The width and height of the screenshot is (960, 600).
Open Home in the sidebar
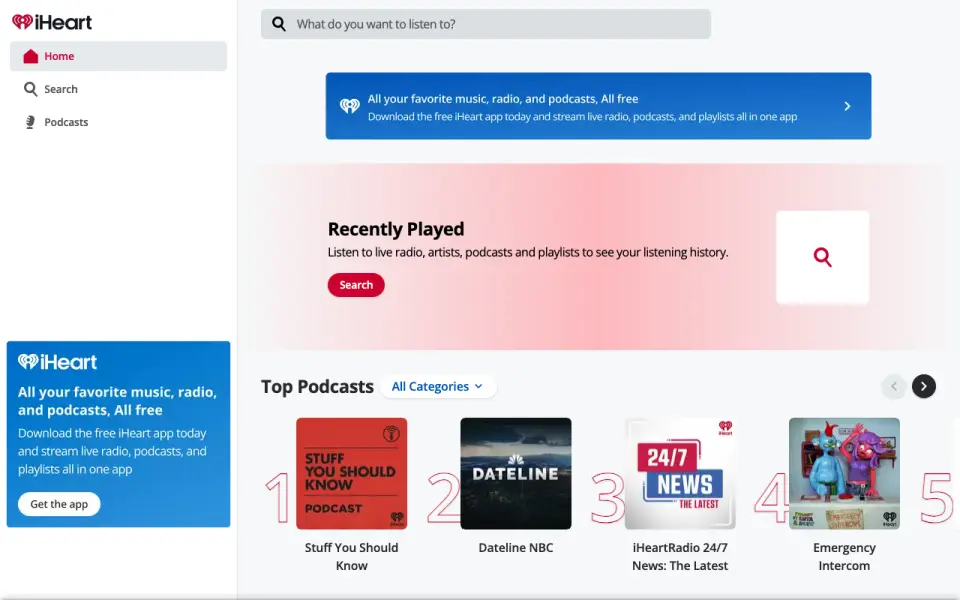point(118,56)
